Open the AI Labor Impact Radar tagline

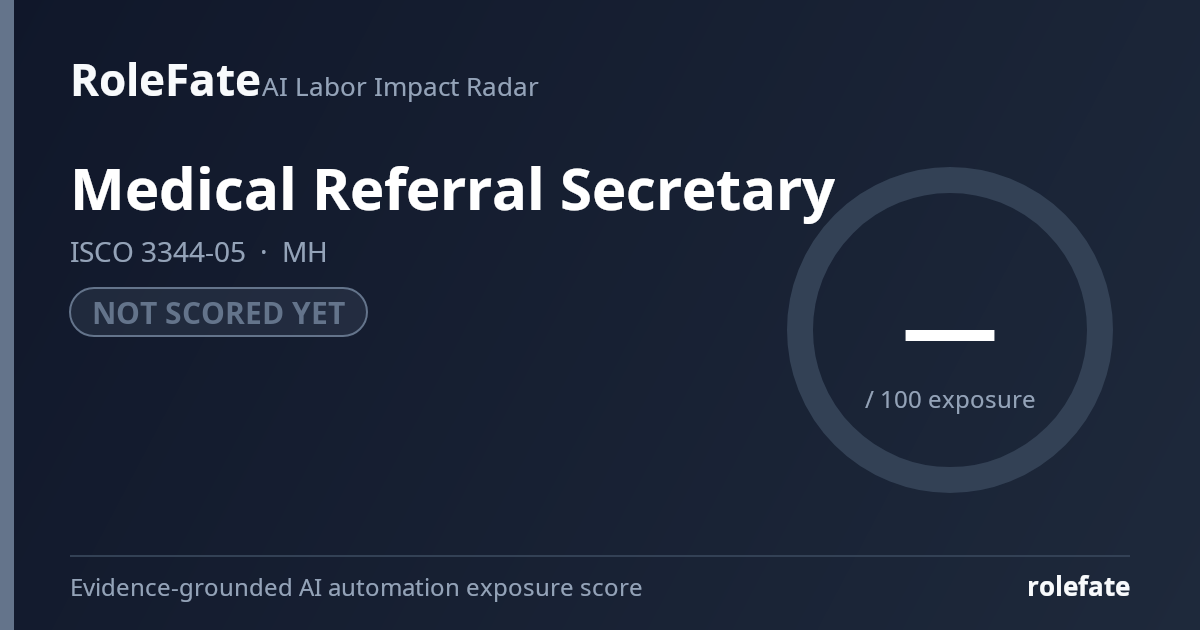coord(400,87)
